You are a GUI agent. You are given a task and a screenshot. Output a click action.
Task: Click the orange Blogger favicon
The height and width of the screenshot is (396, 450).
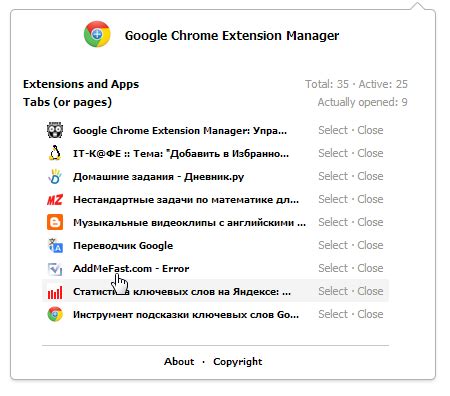pos(55,222)
